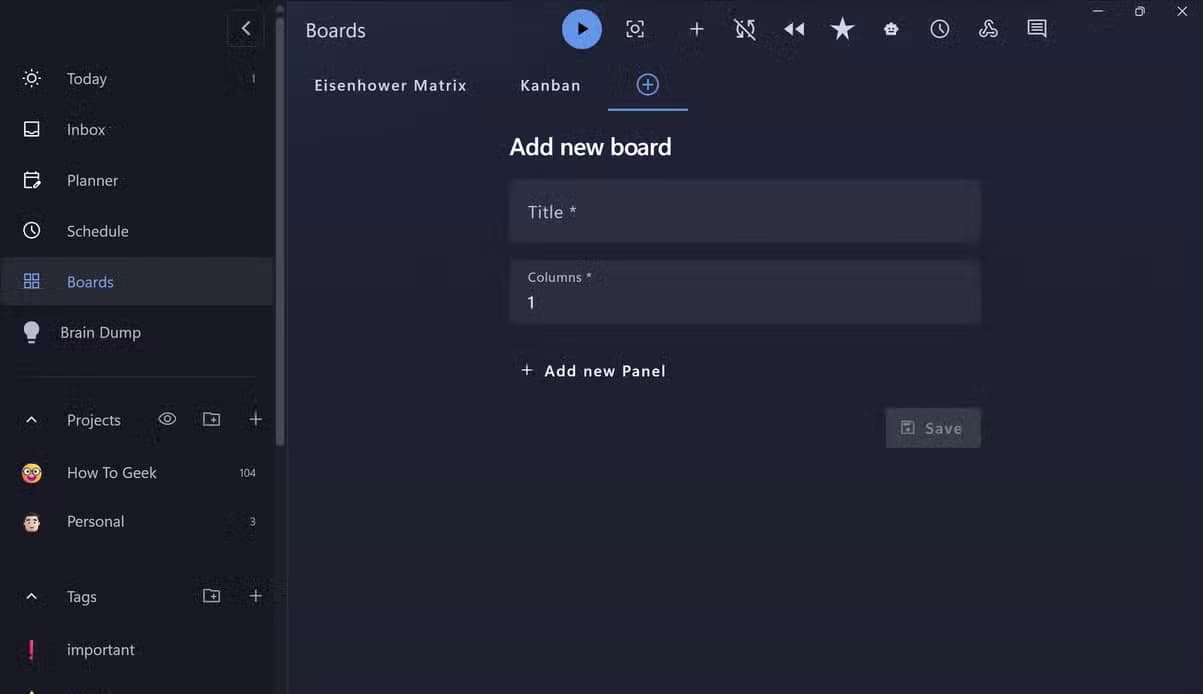Click the double-arrow rewind icon

(794, 30)
